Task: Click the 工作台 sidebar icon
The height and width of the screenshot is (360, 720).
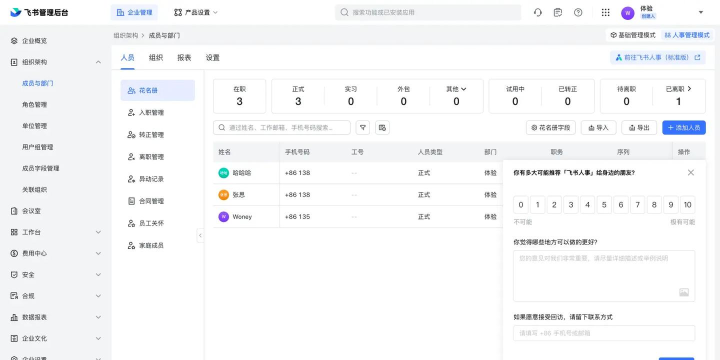Action: [x=14, y=232]
